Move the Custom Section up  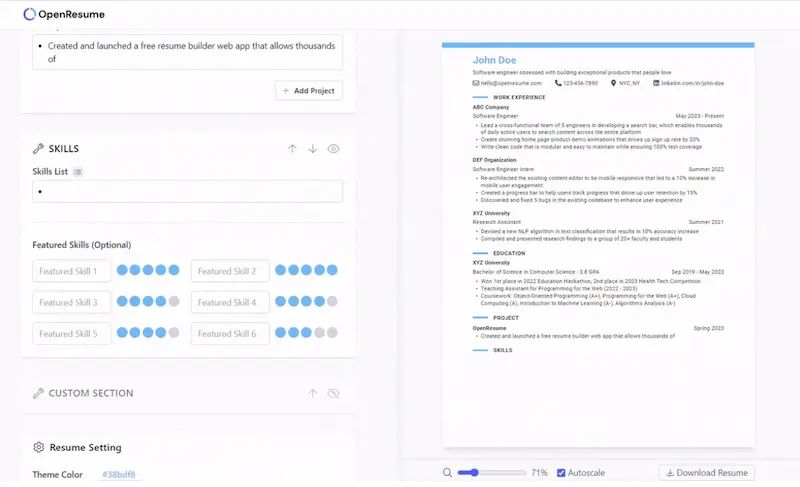312,394
